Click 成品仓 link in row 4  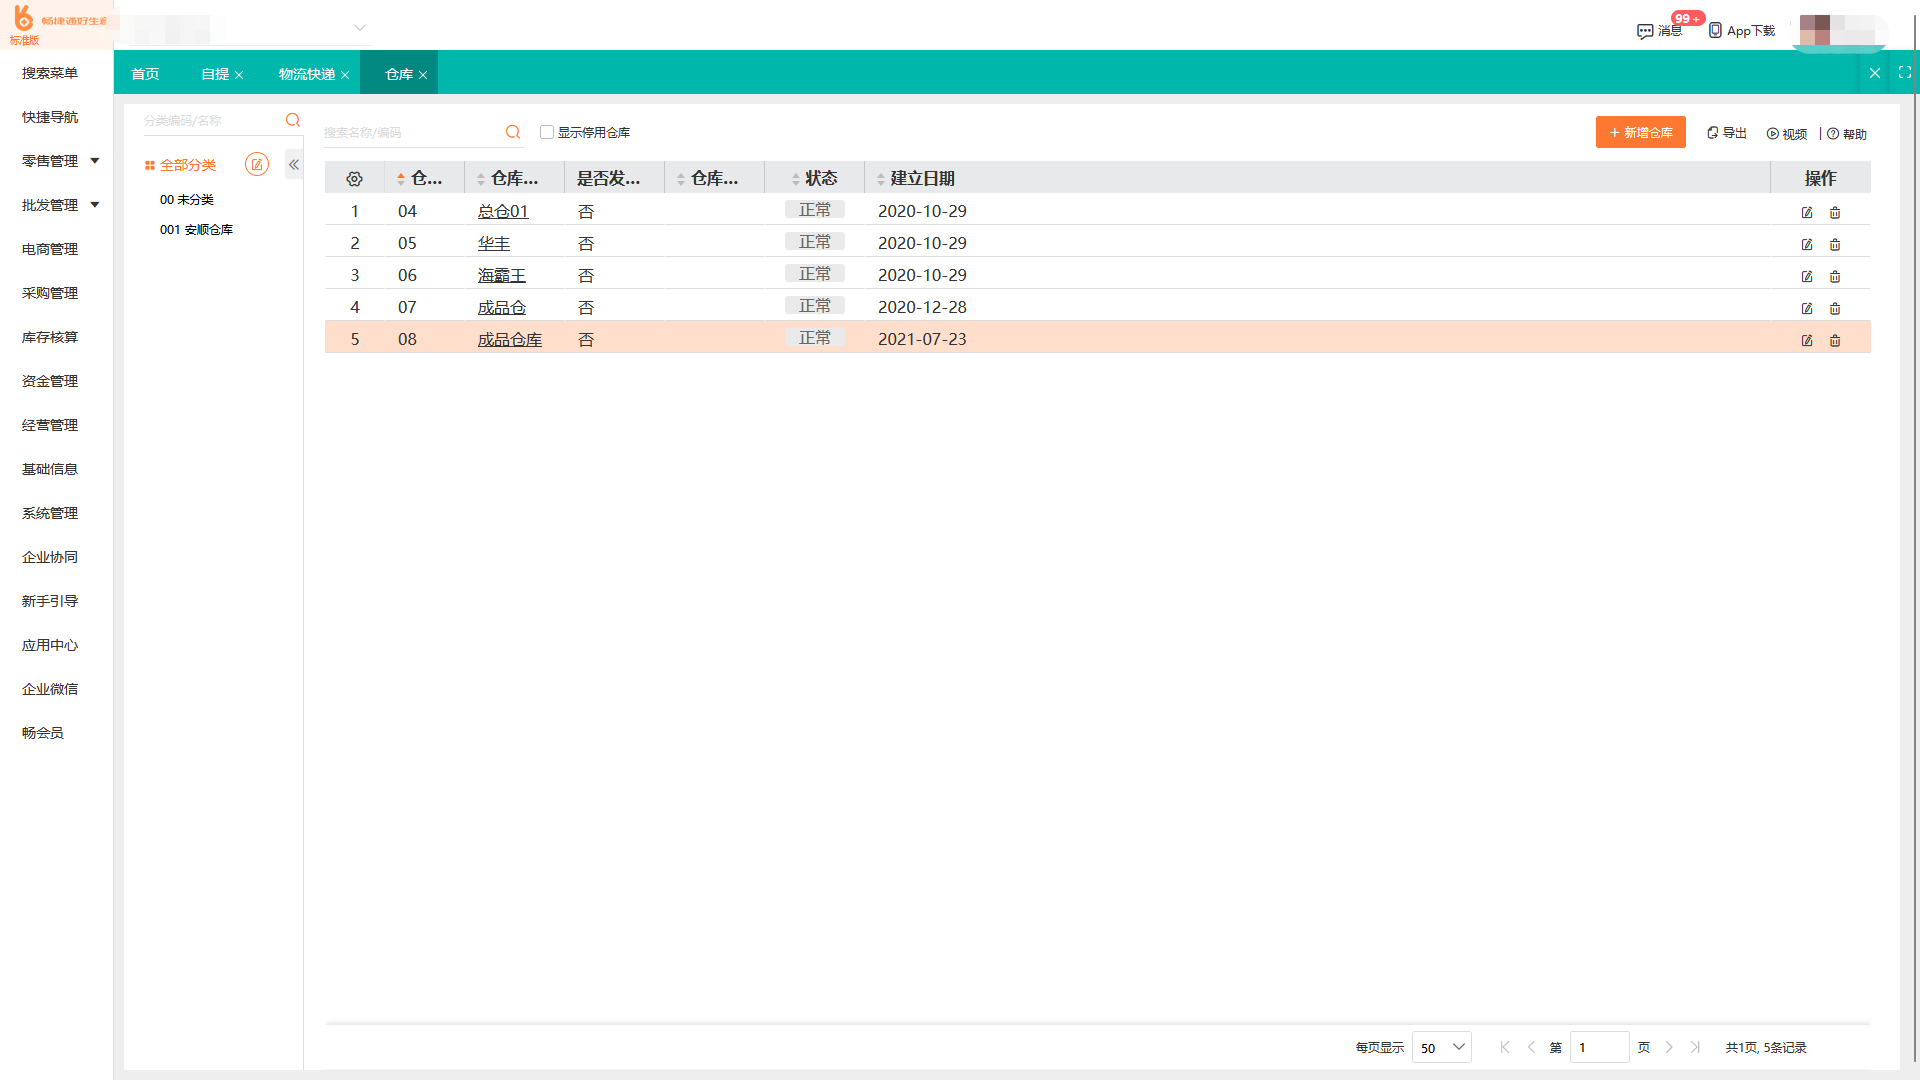[x=501, y=306]
